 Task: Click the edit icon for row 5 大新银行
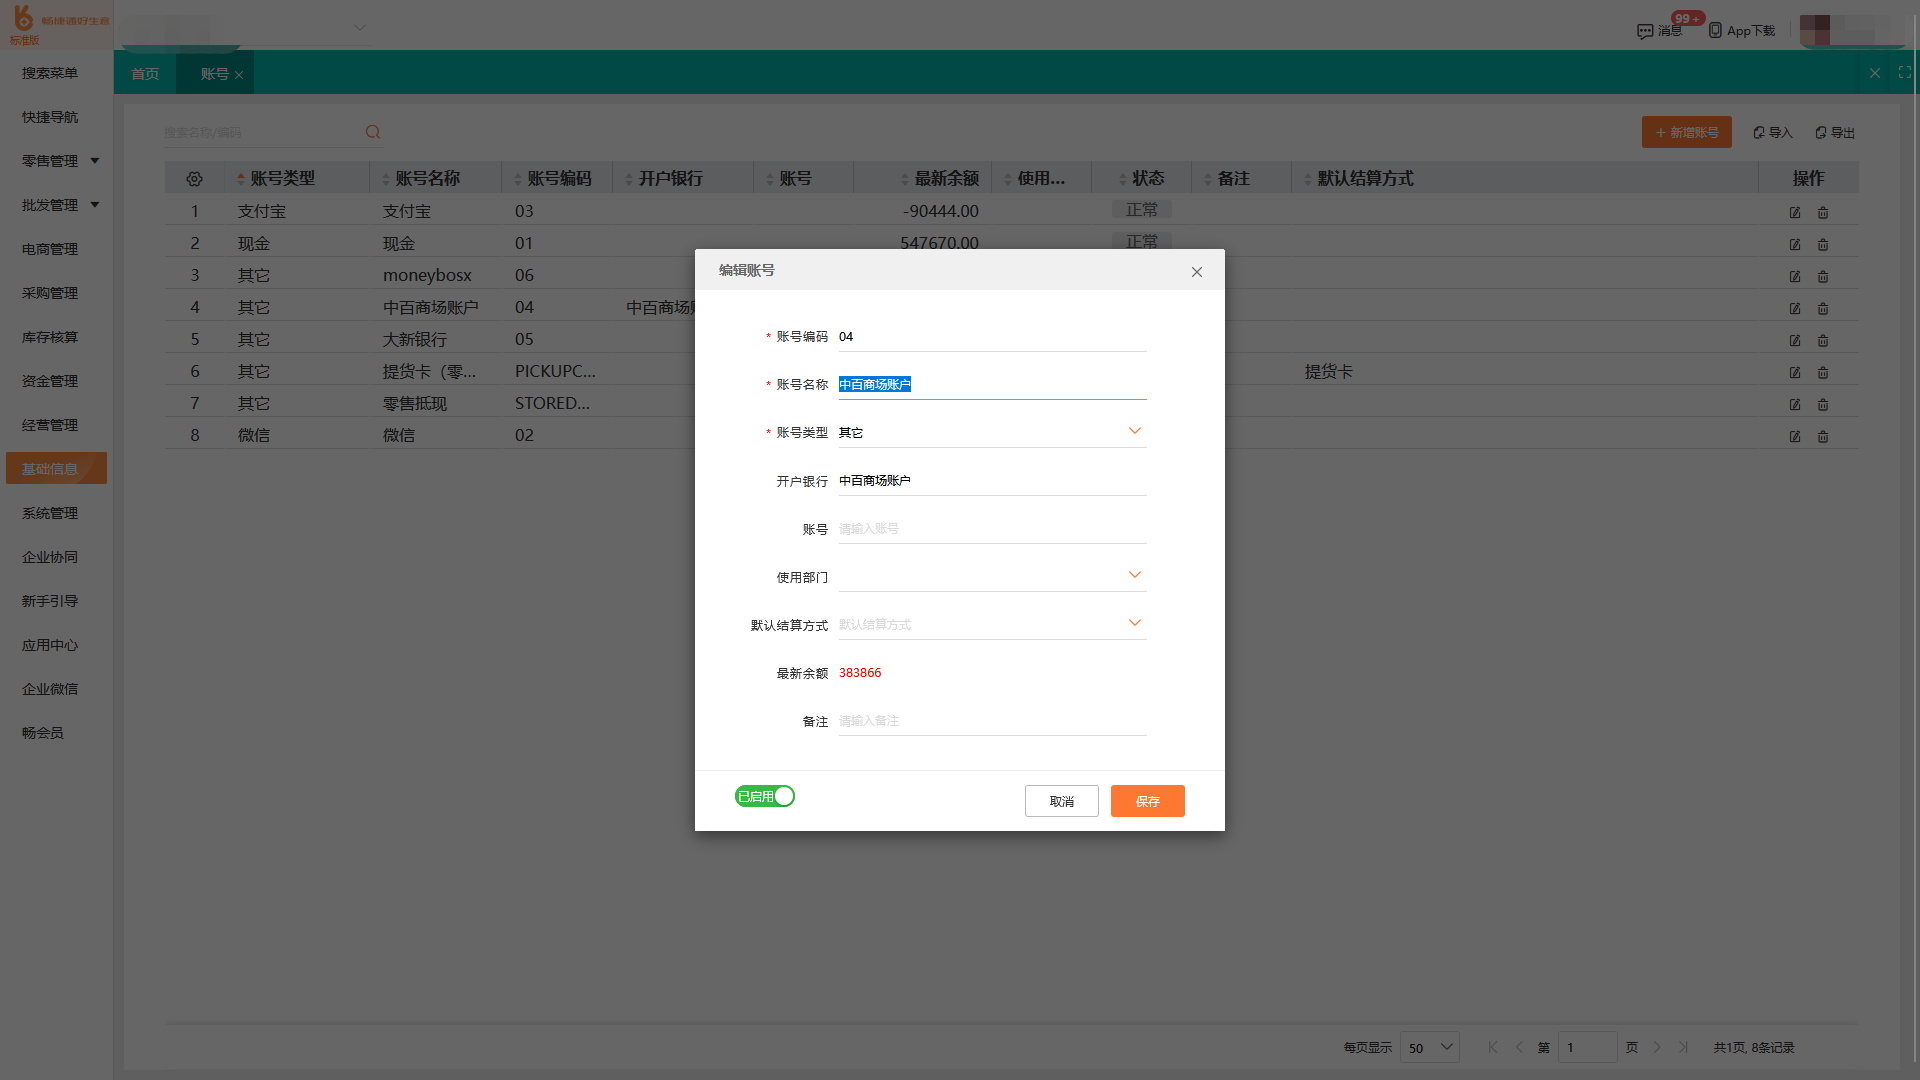1795,340
